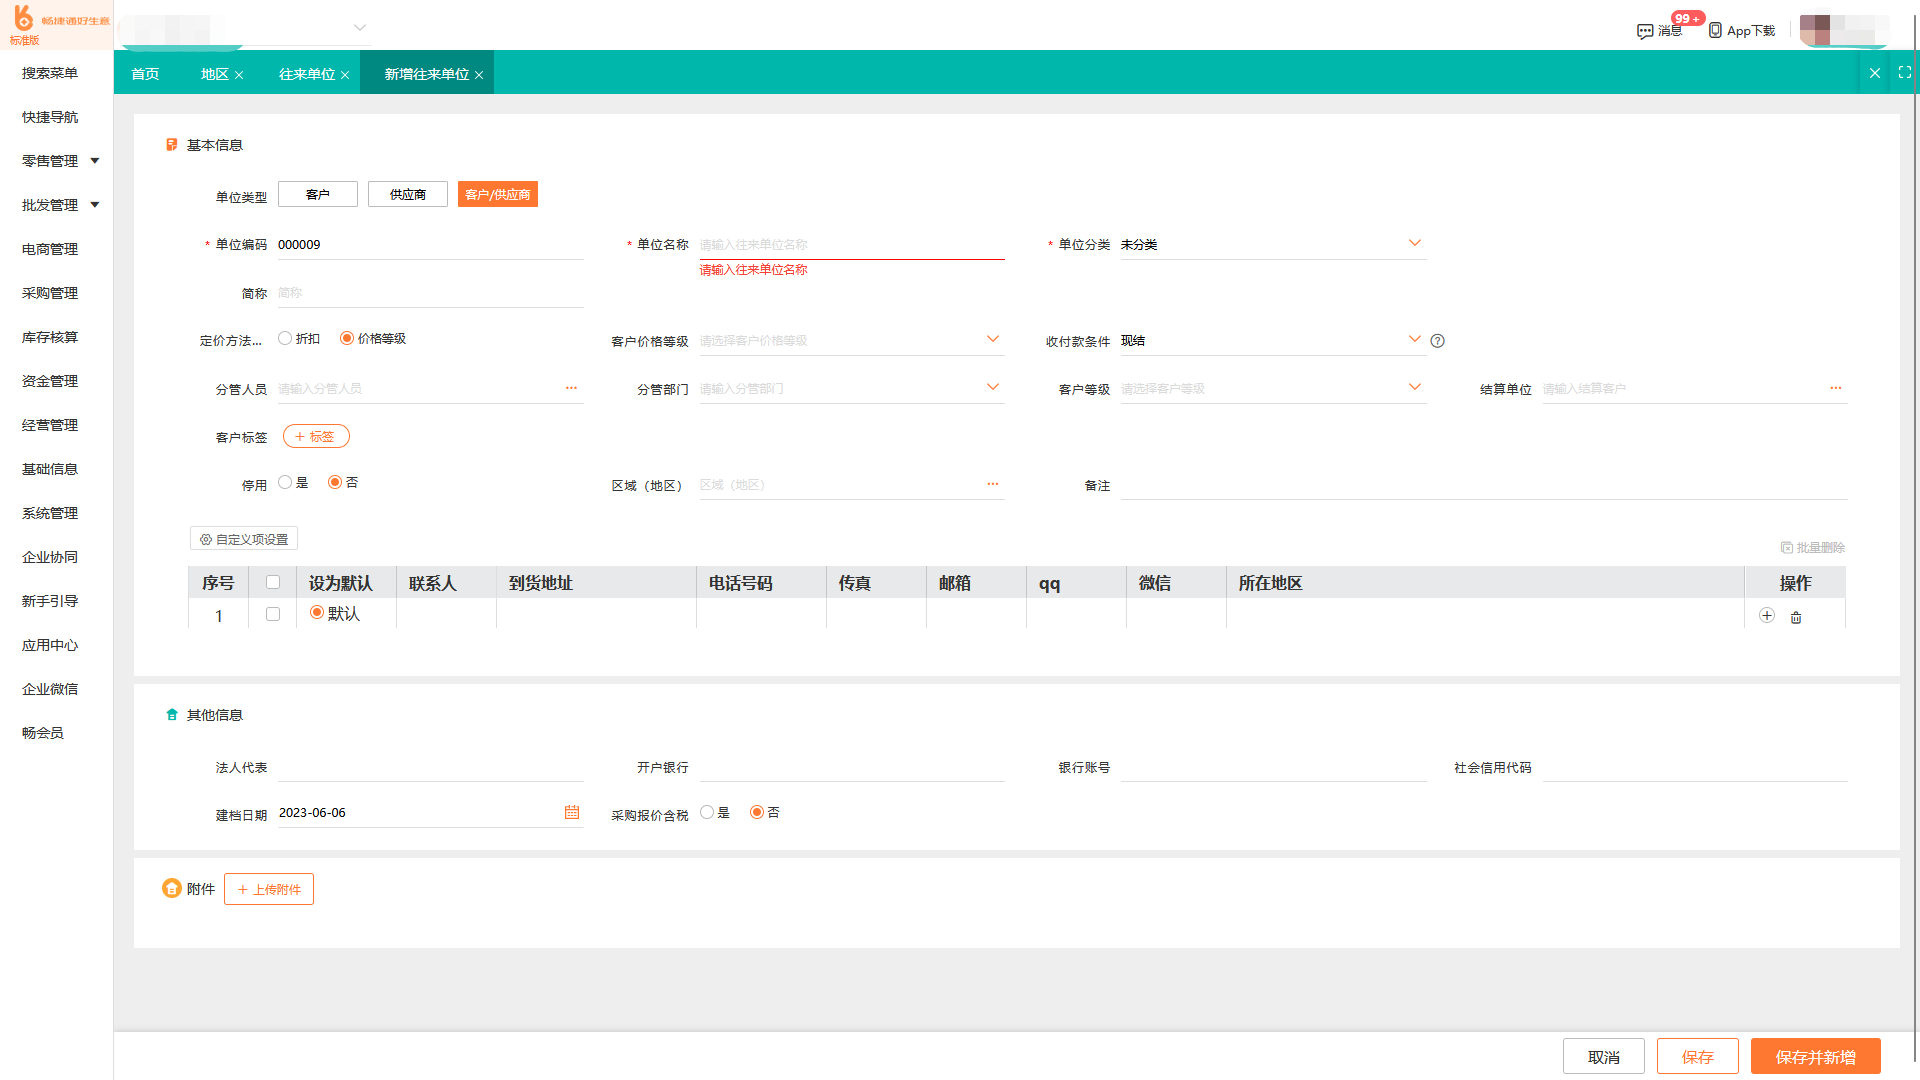Click the 单位名称 input field
This screenshot has width=1920, height=1080.
851,244
